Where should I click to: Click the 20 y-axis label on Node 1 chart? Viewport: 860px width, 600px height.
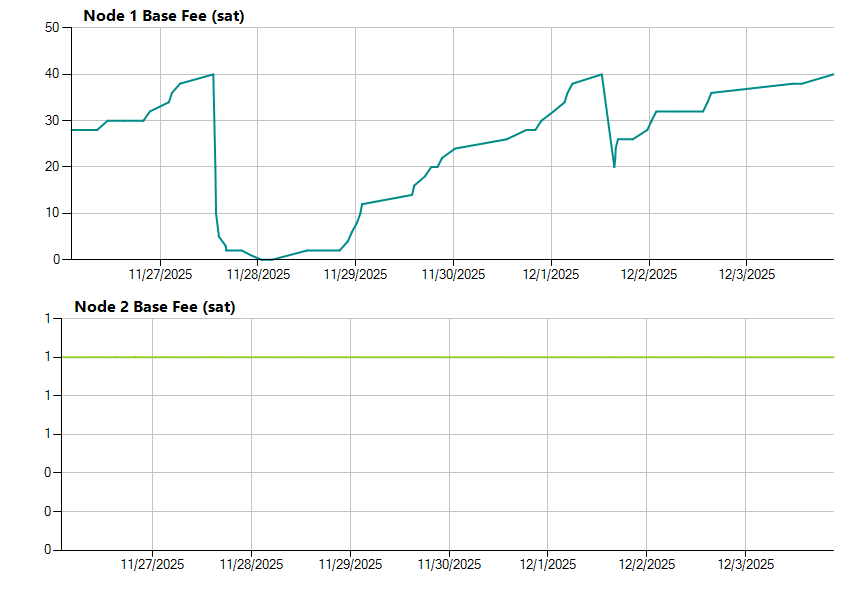tap(52, 167)
